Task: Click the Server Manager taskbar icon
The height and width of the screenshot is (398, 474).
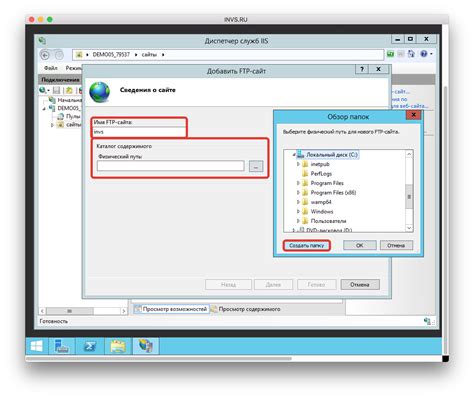Action: 62,346
